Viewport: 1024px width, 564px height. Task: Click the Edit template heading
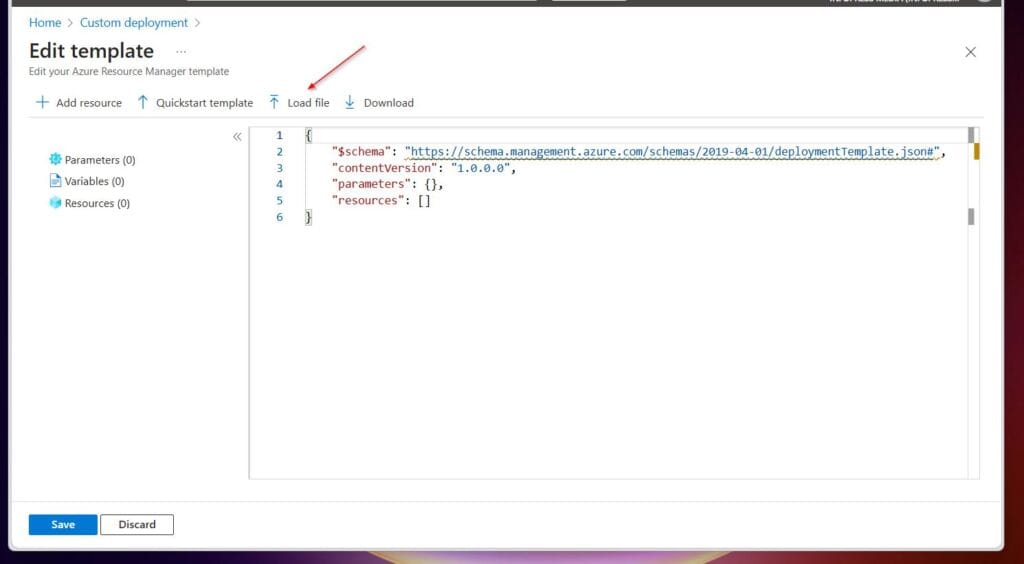91,51
